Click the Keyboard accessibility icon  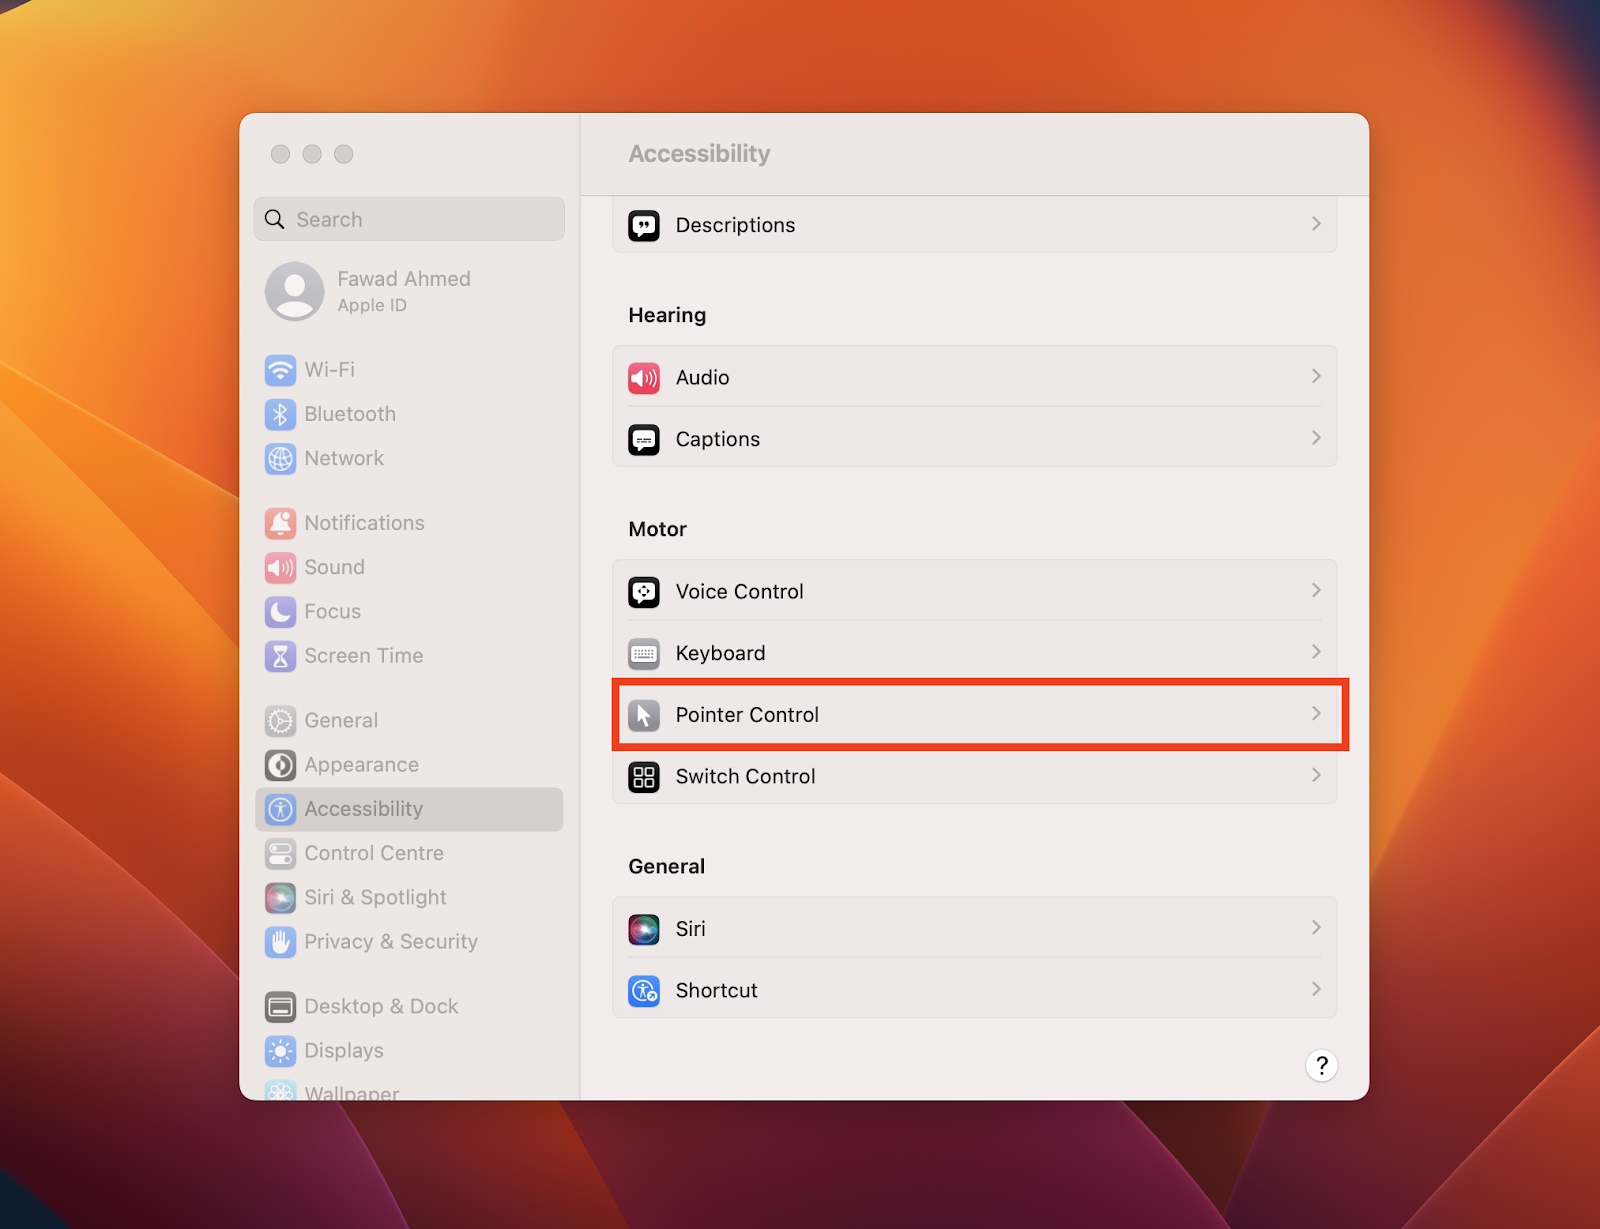pyautogui.click(x=645, y=653)
